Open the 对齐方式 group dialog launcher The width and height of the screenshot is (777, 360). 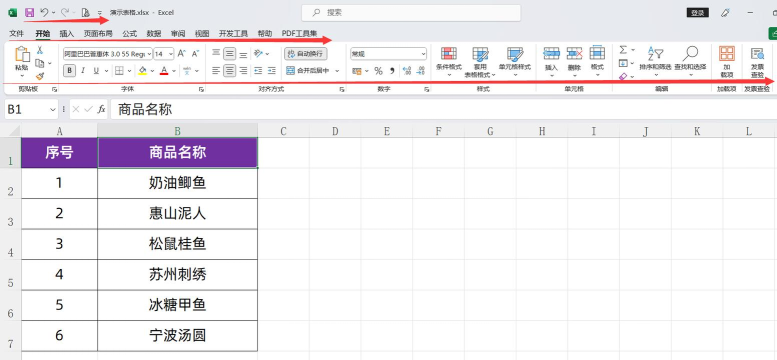(x=342, y=90)
